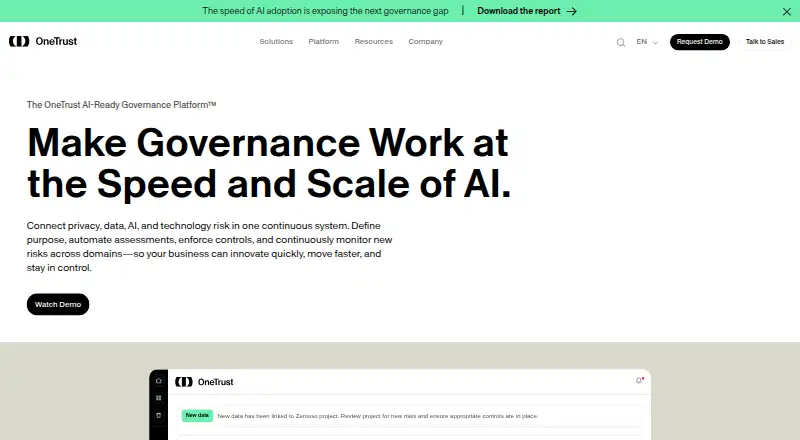Viewport: 800px width, 440px height.
Task: Click the grid icon in dashboard sidebar
Action: [x=159, y=398]
